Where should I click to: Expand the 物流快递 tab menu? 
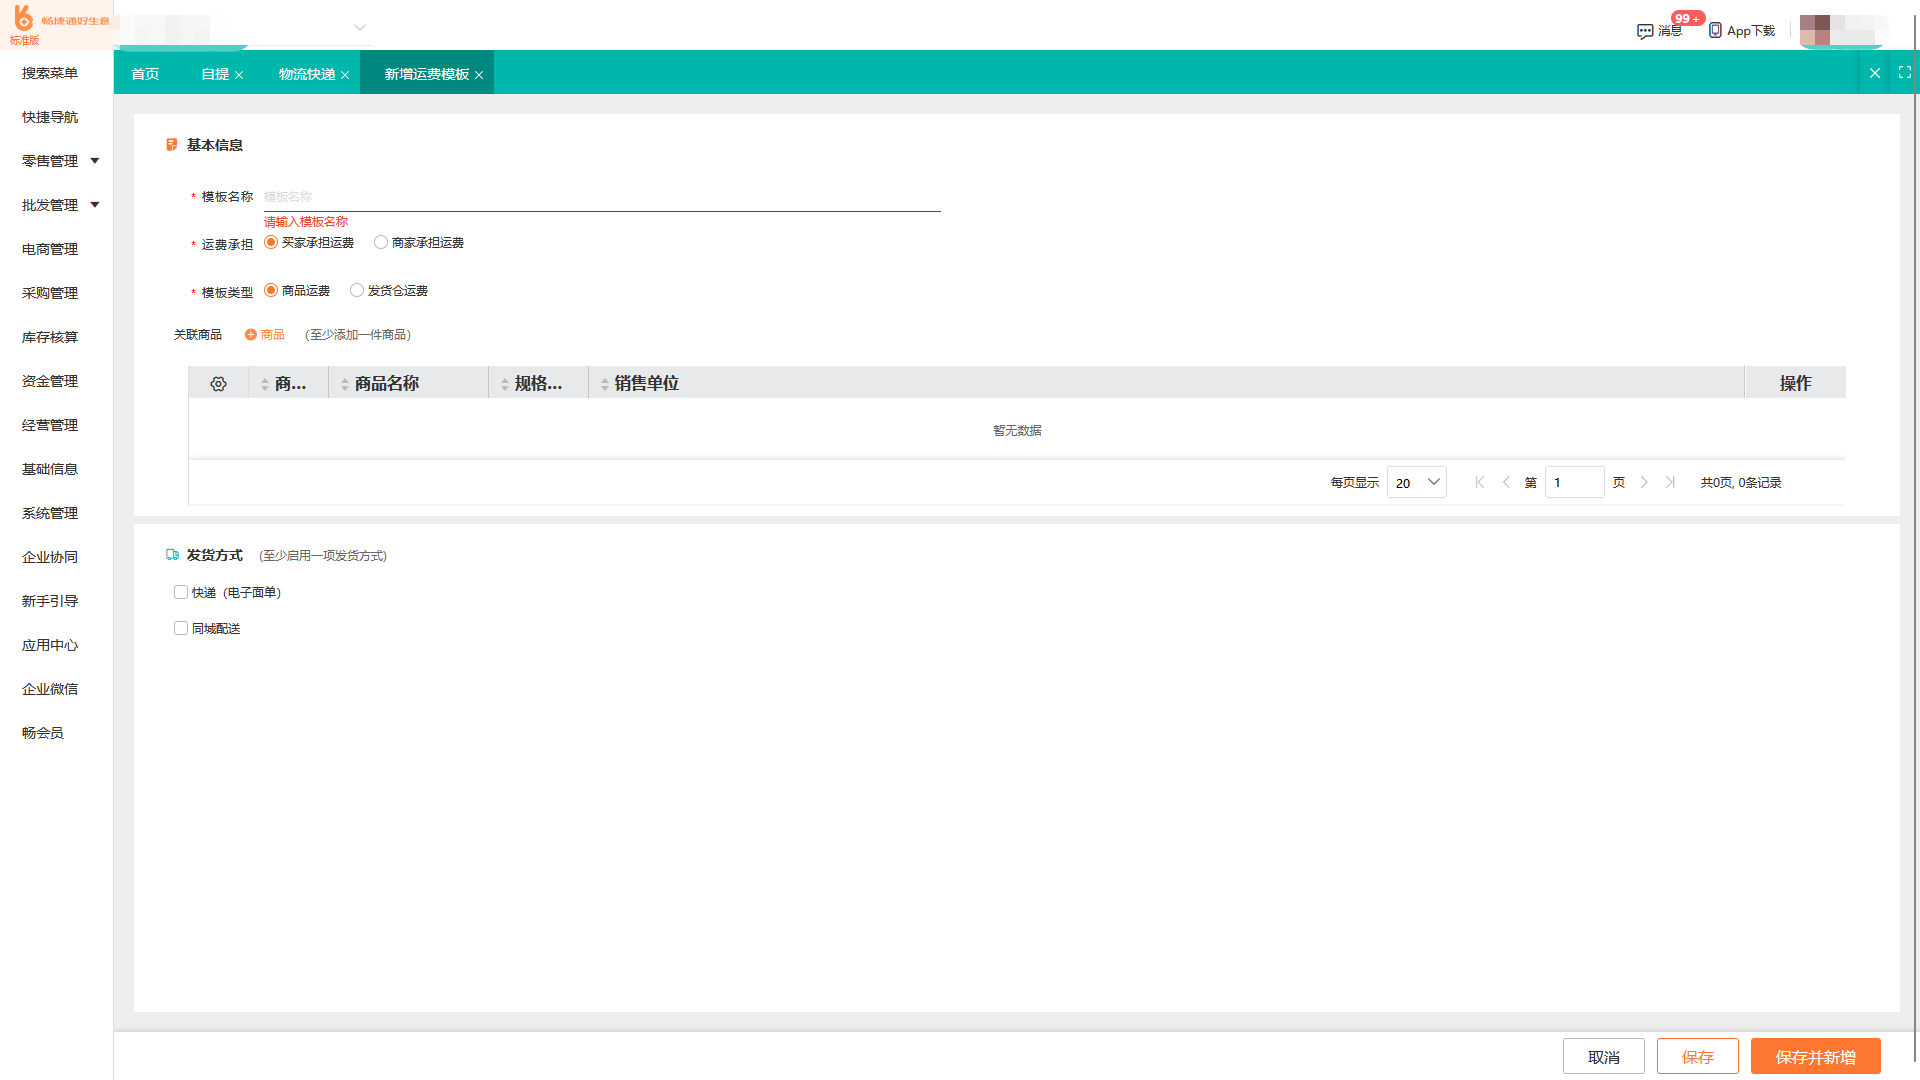pyautogui.click(x=306, y=73)
